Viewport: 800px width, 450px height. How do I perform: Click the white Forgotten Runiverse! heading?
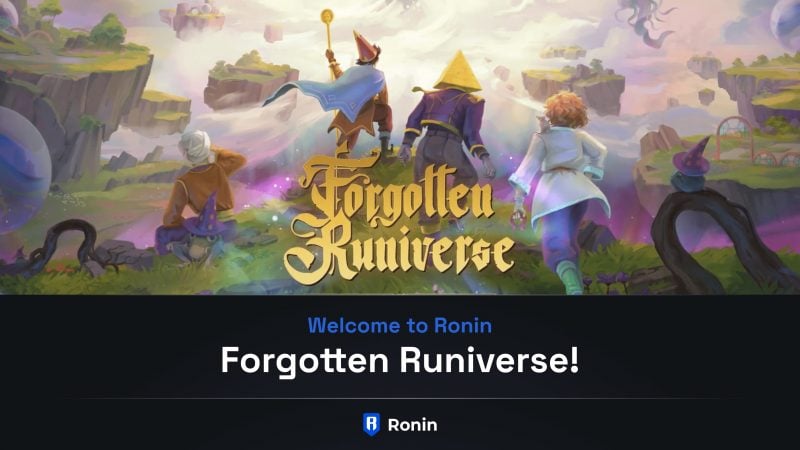pos(399,360)
